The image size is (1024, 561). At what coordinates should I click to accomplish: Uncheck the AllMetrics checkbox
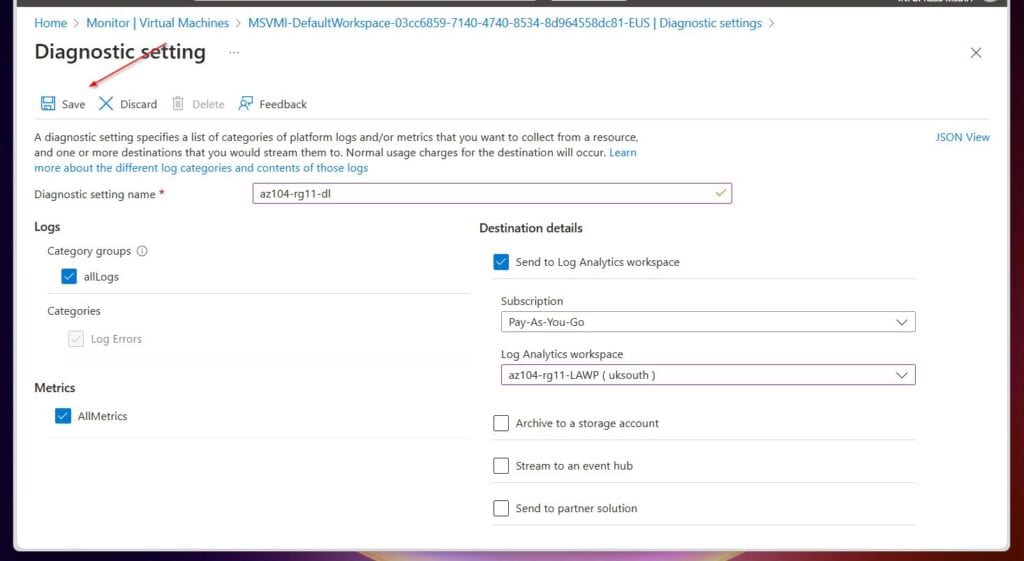[63, 416]
